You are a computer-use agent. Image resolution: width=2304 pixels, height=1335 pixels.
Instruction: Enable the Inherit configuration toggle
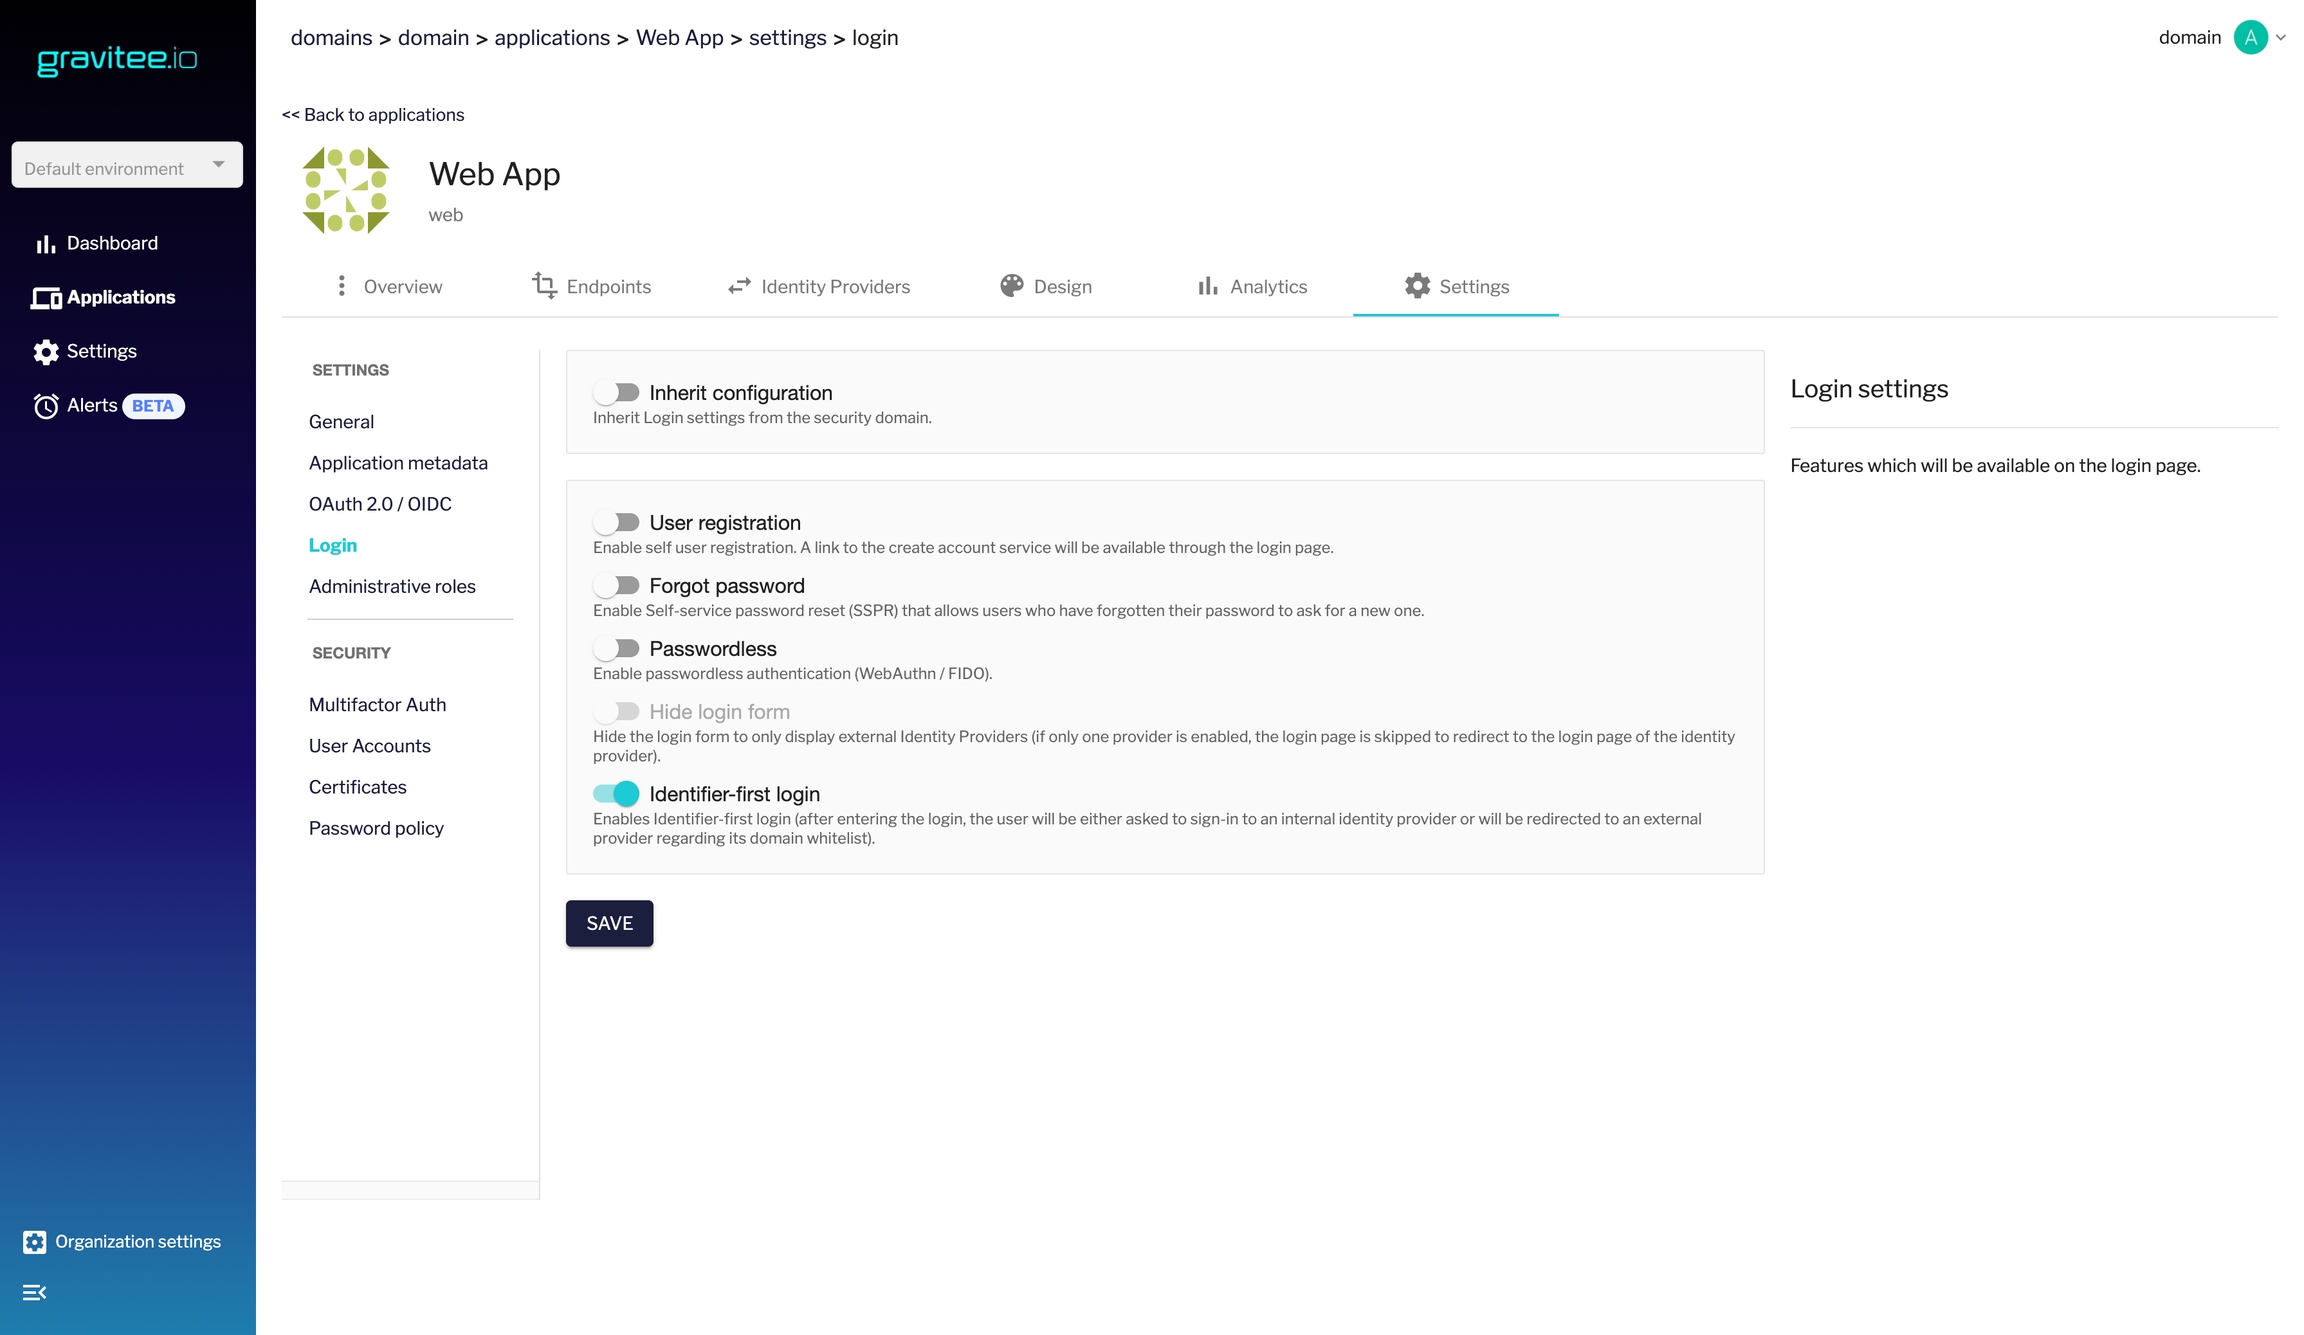pos(616,393)
